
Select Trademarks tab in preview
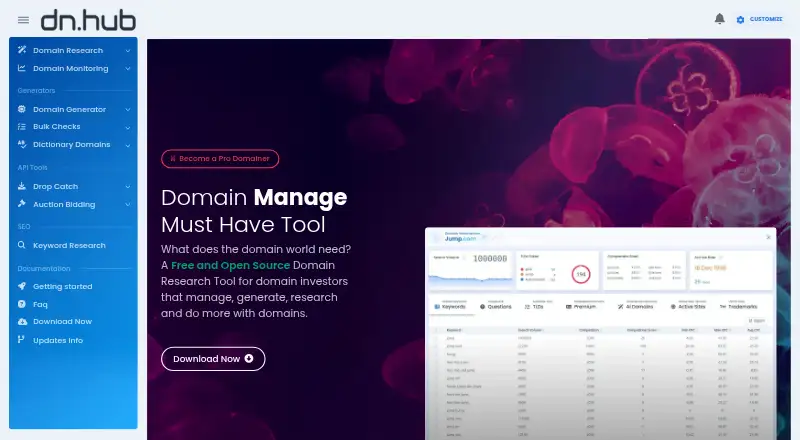point(739,306)
